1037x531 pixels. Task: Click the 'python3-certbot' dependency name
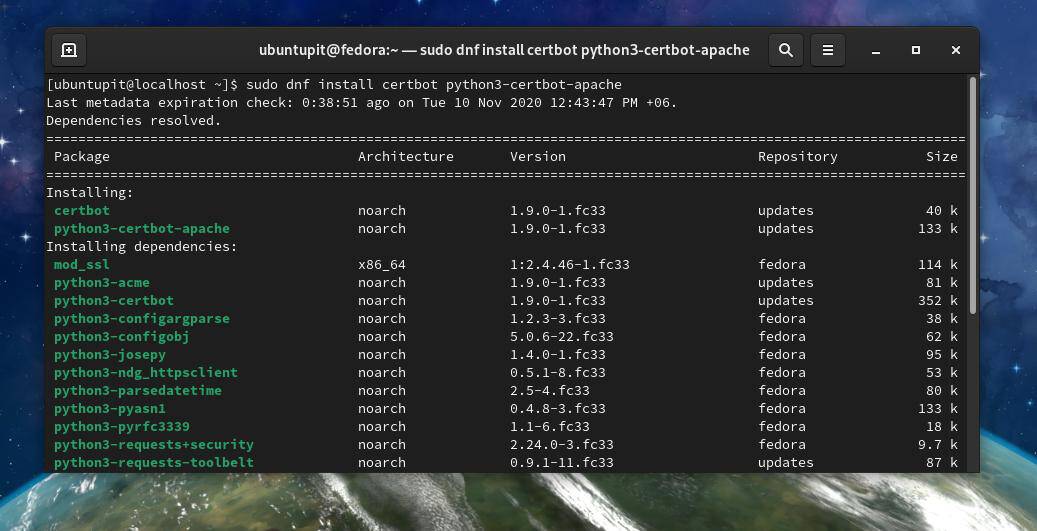point(114,300)
